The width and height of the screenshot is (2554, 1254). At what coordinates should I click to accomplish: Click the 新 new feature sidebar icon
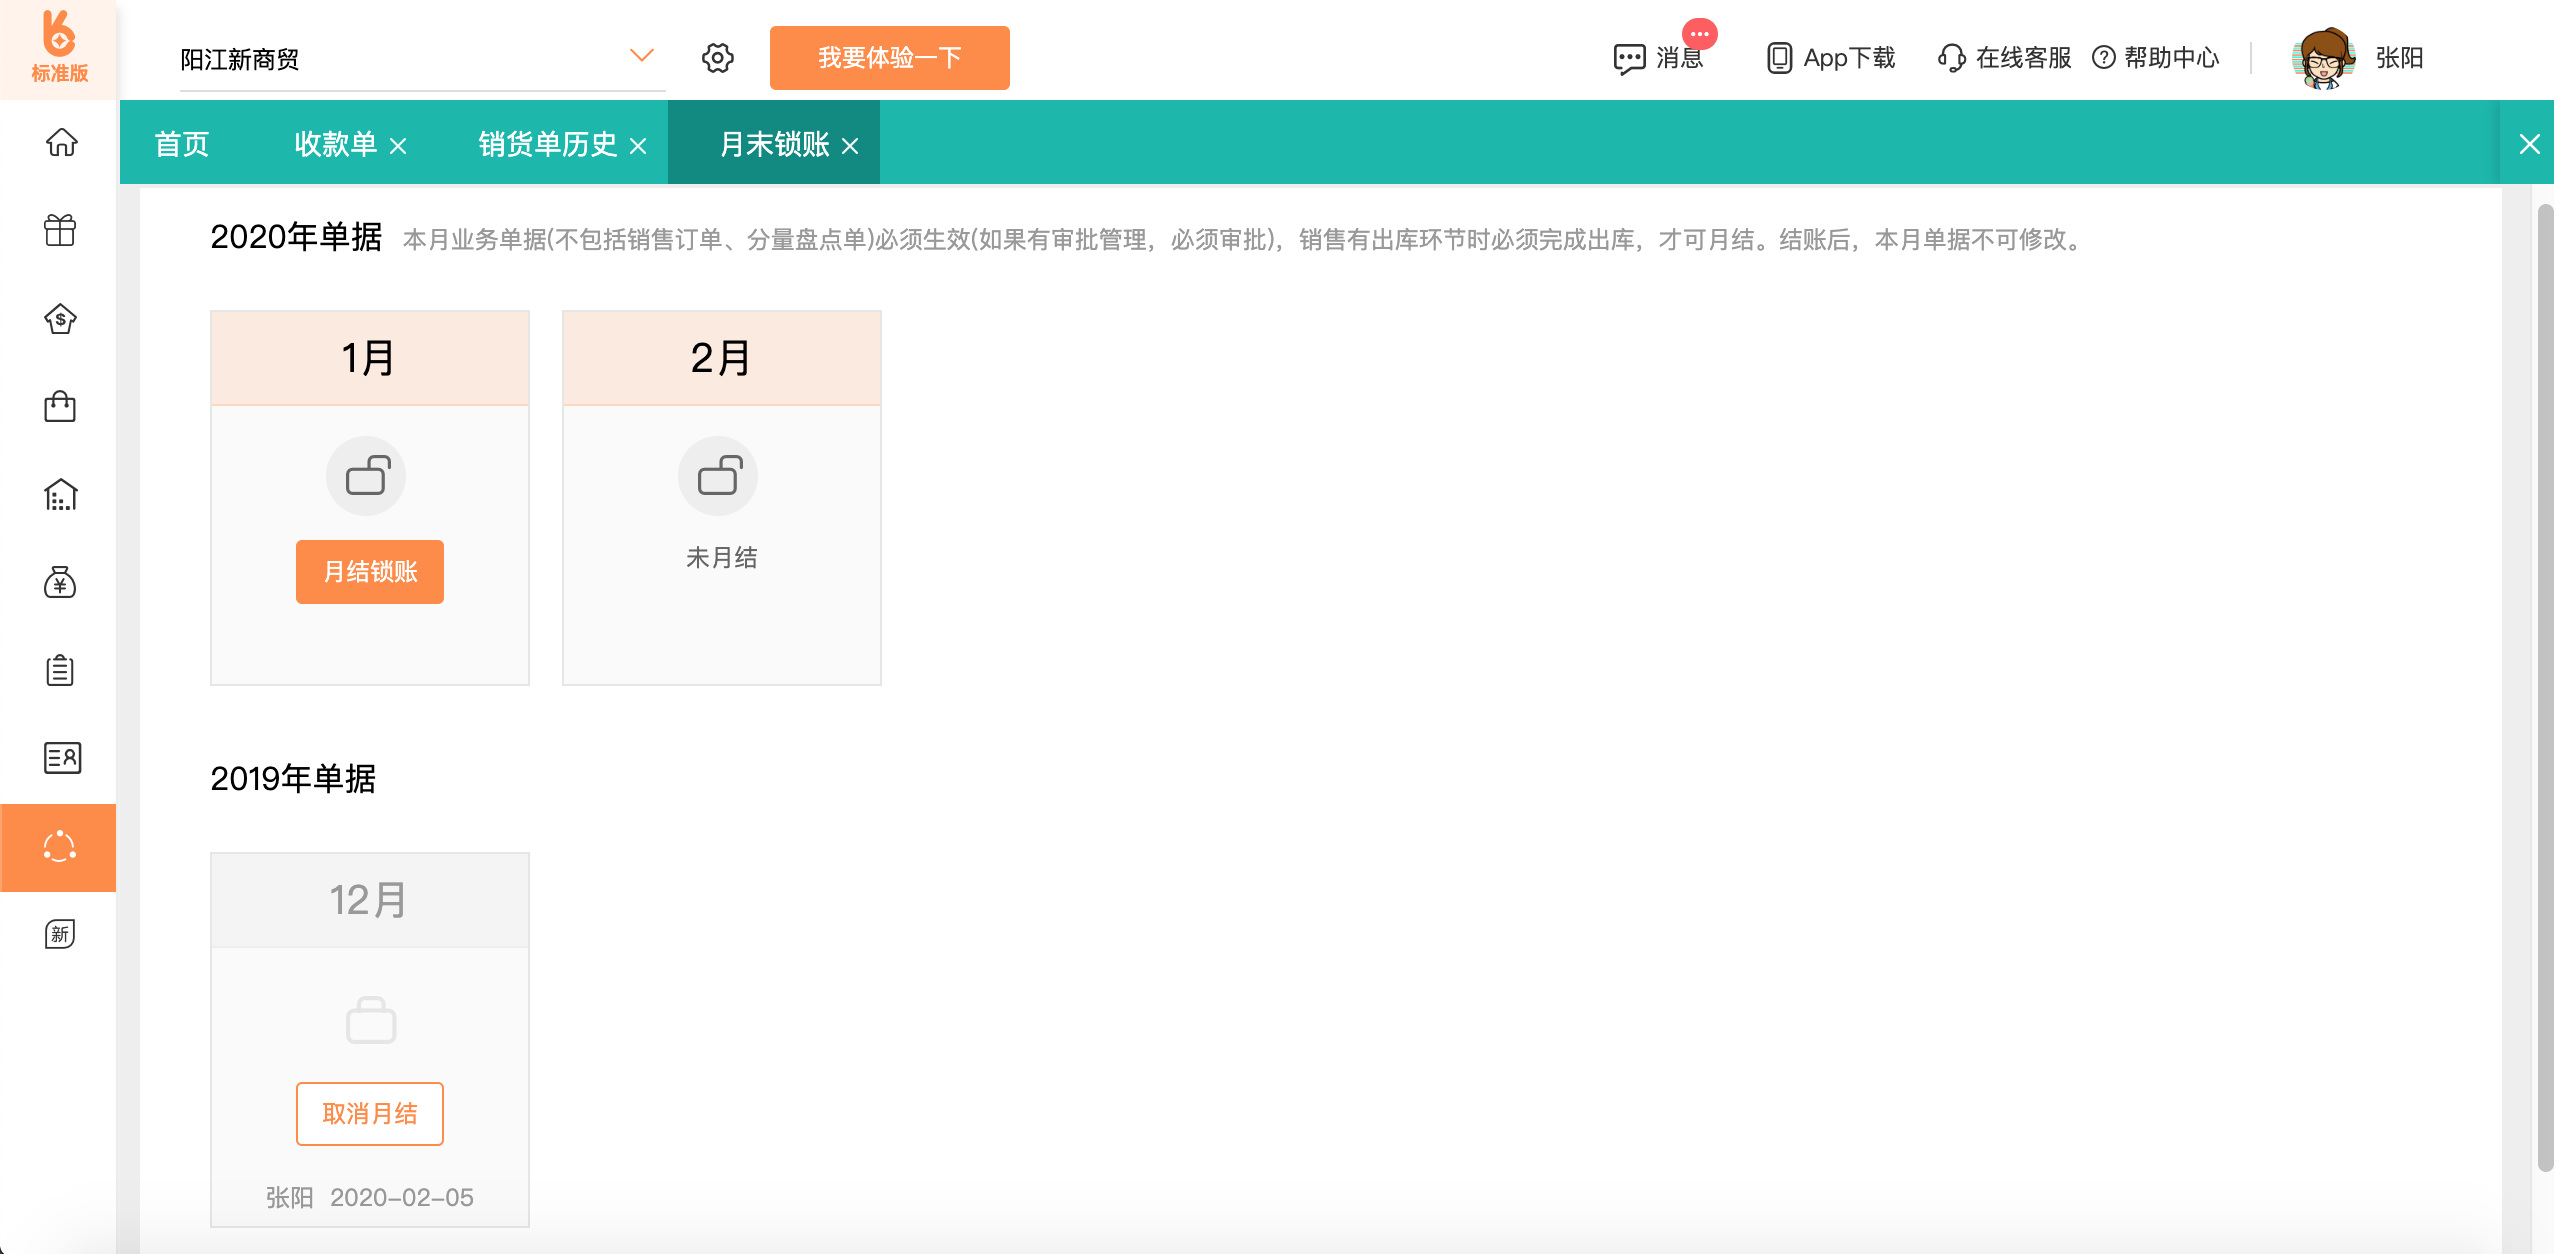coord(60,935)
